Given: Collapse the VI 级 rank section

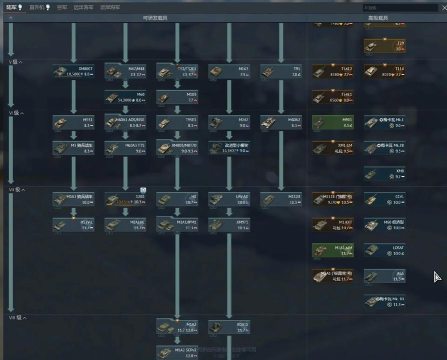Looking at the screenshot, I should pyautogui.click(x=16, y=113).
